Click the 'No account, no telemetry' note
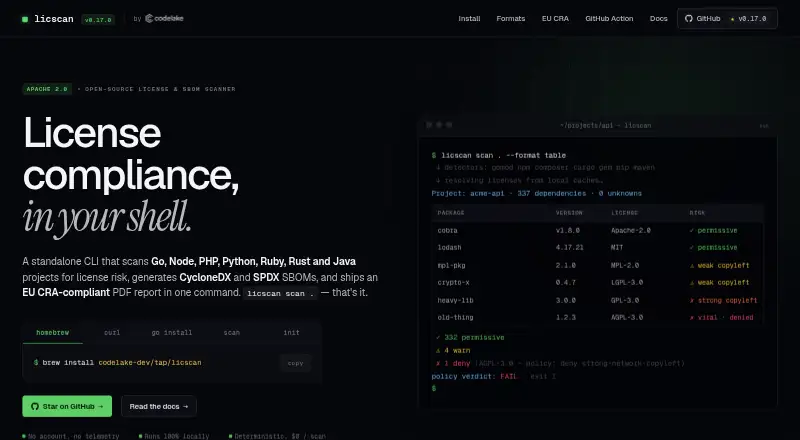The height and width of the screenshot is (440, 800). pos(70,436)
